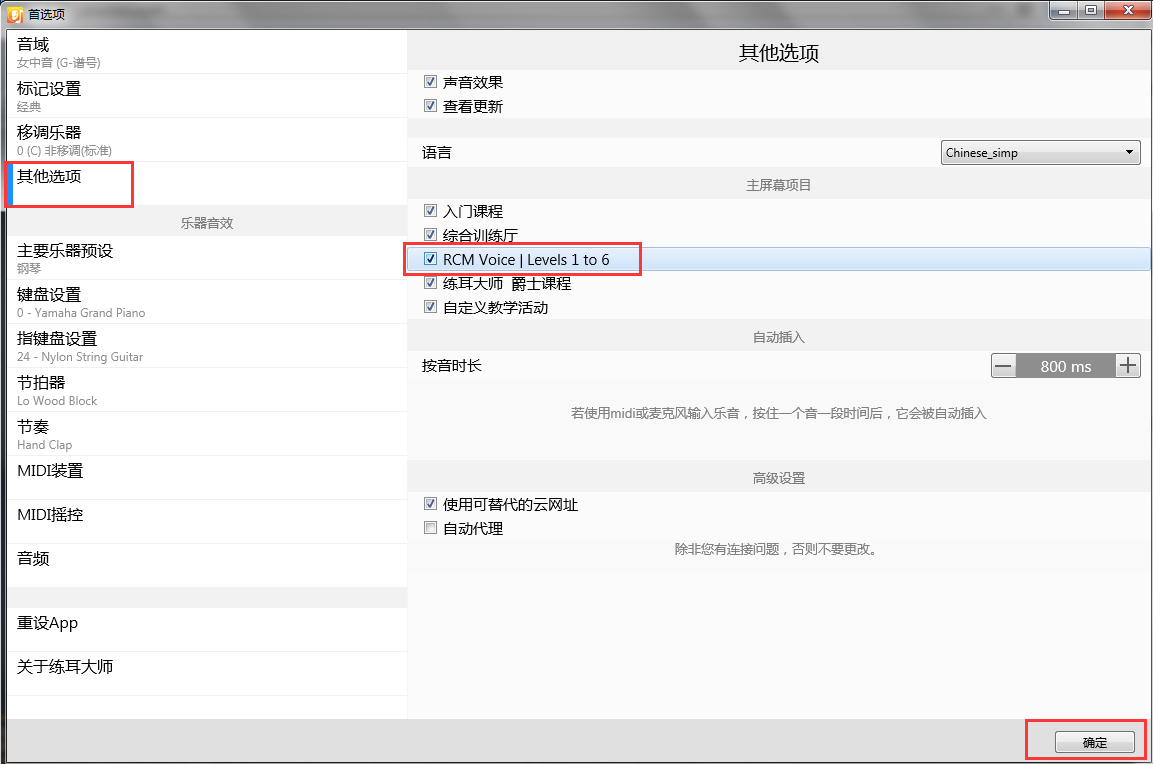
Task: Increase note duration using the plus button
Action: coord(1128,365)
